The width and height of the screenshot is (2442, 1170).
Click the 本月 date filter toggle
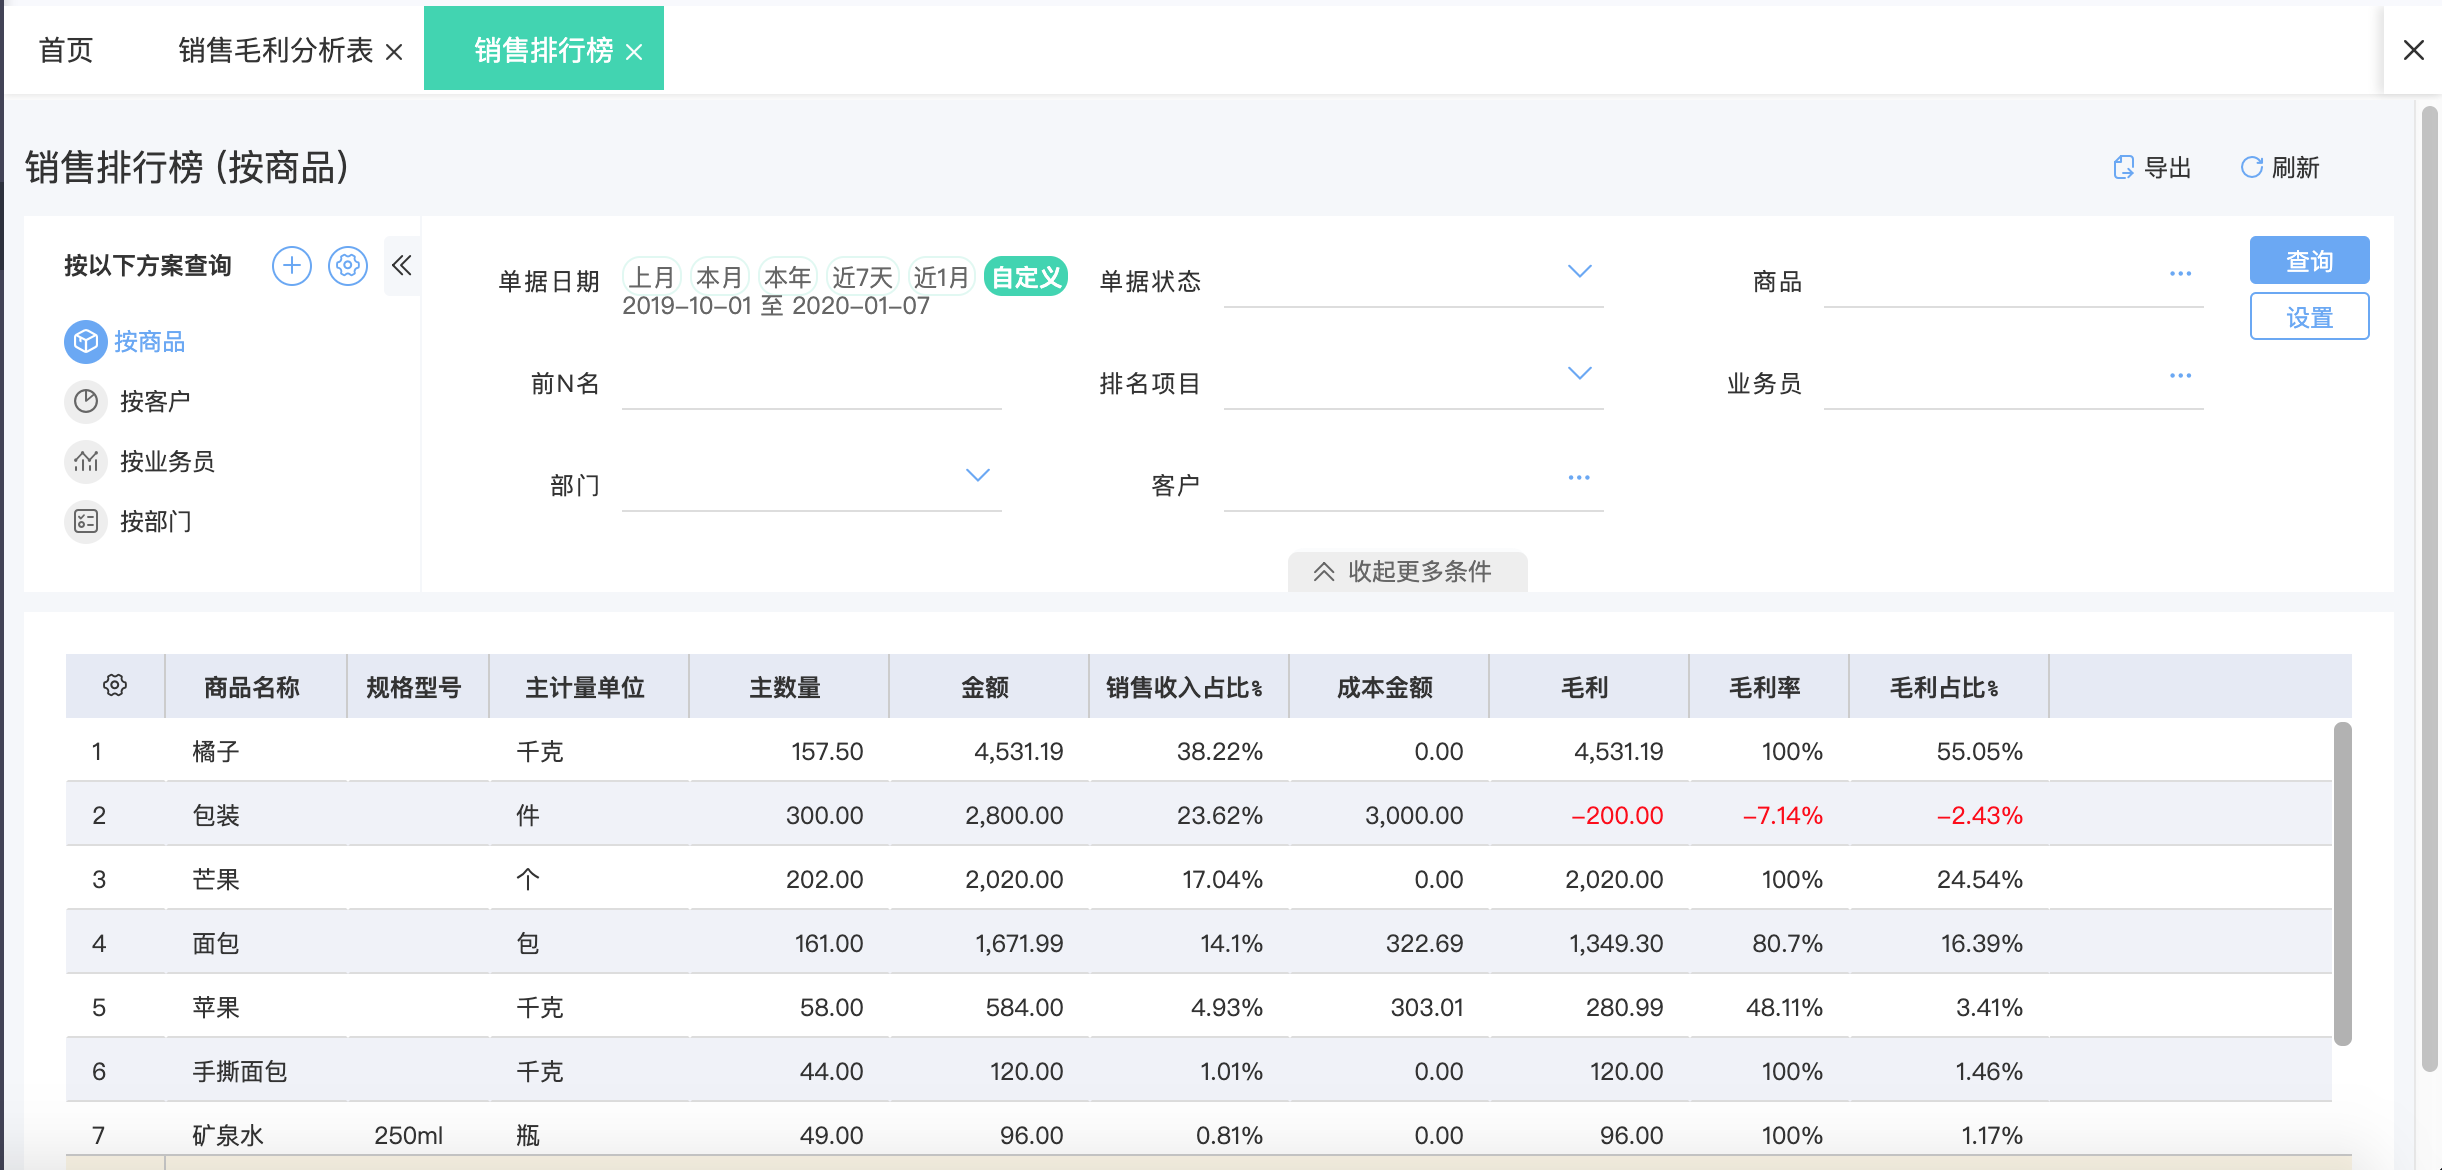pyautogui.click(x=718, y=271)
